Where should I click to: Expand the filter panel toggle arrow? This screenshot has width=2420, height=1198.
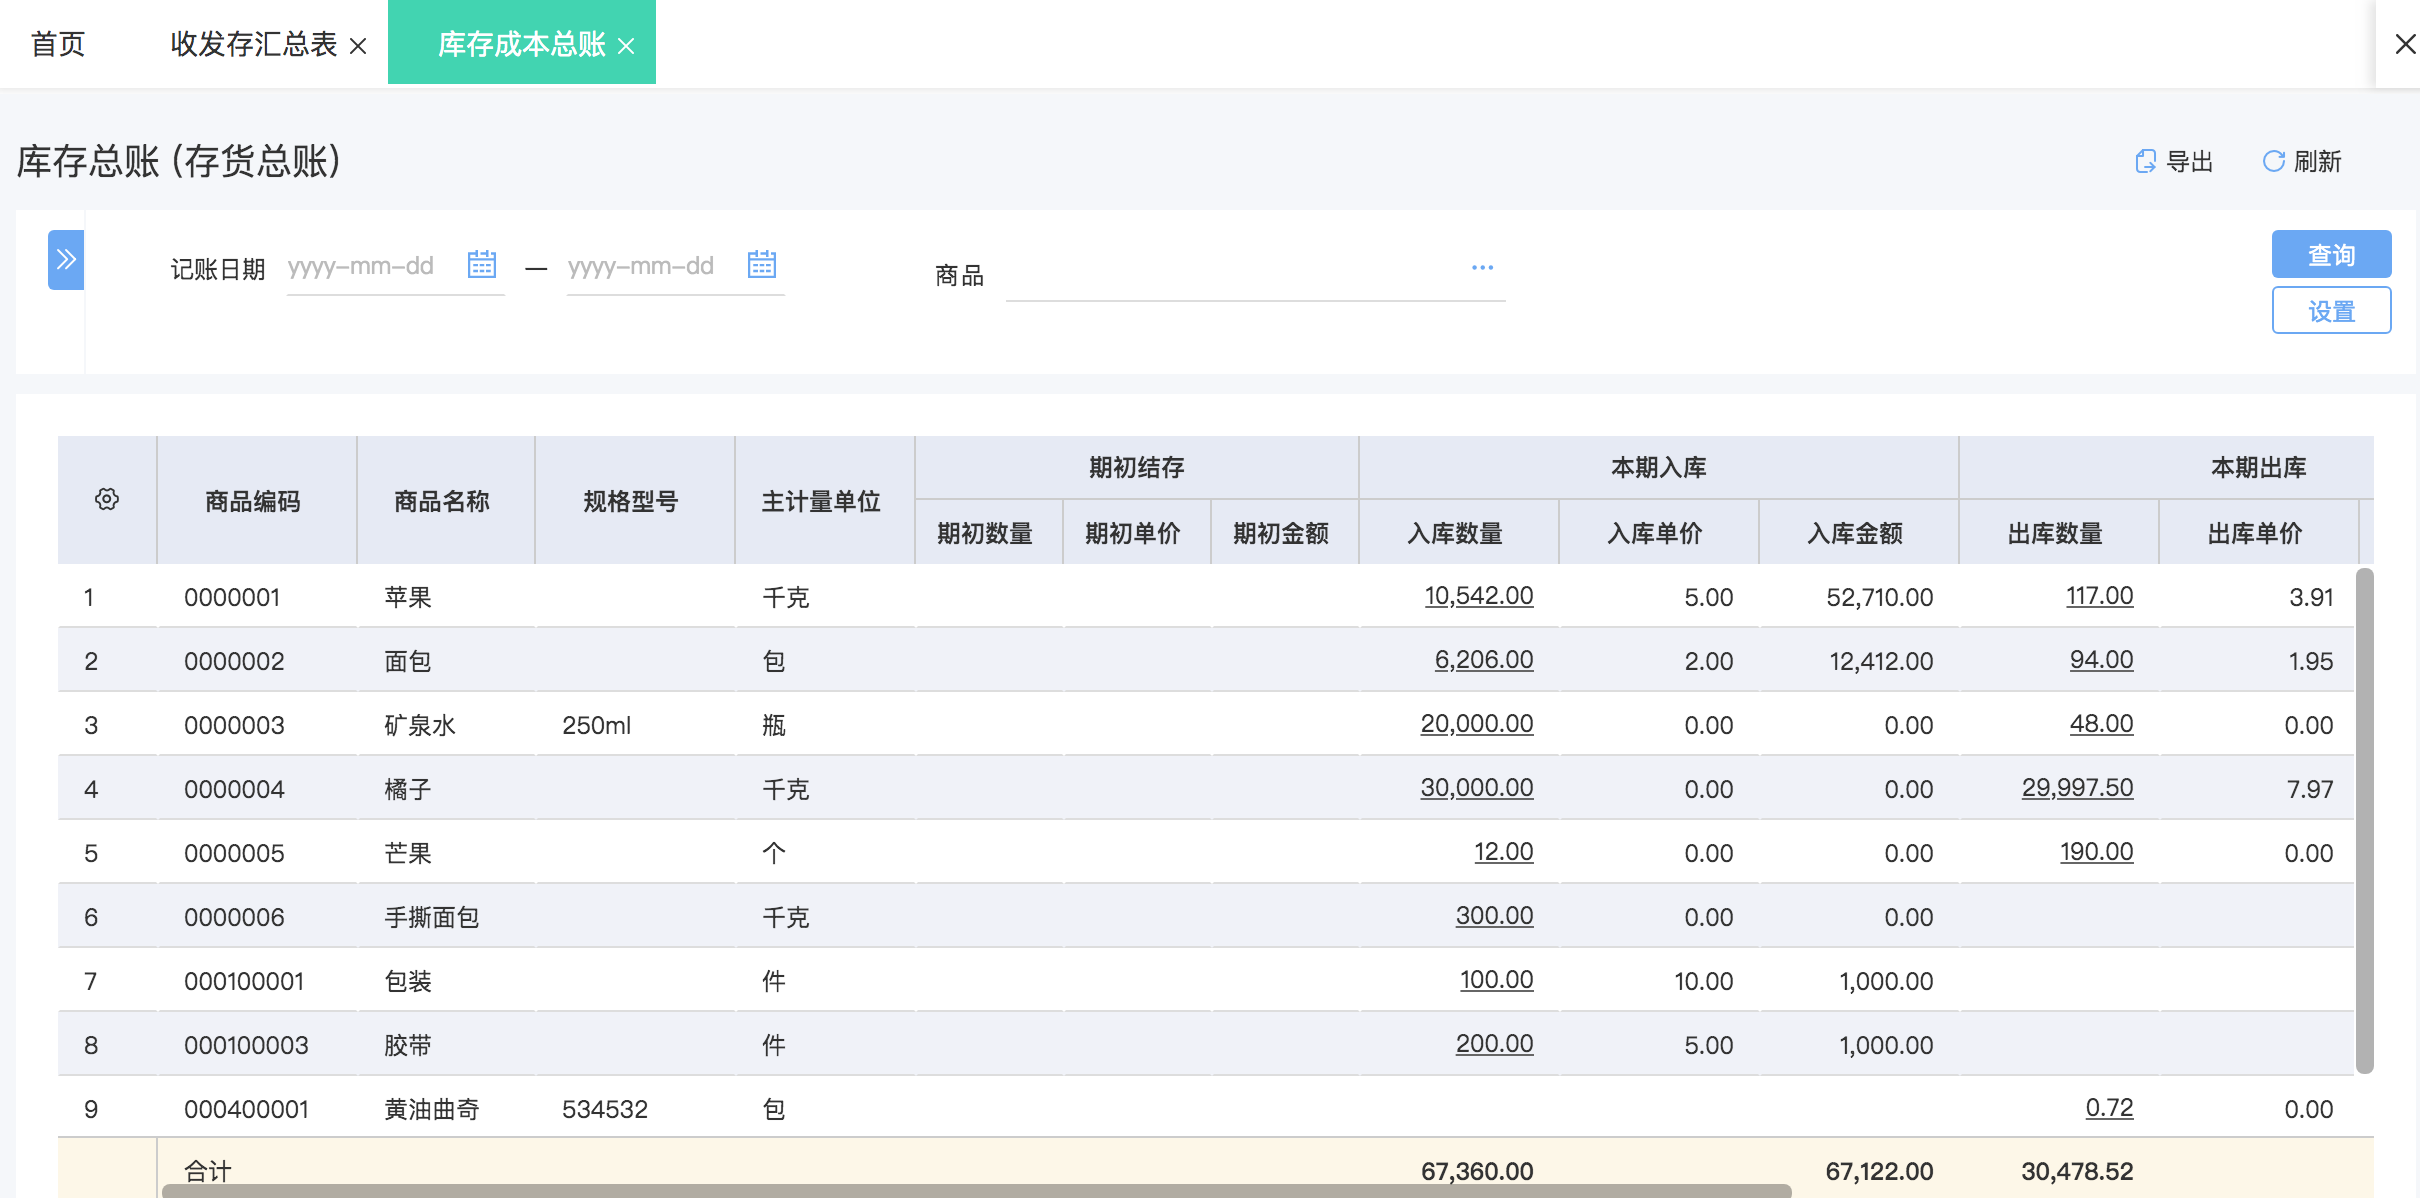pos(63,256)
